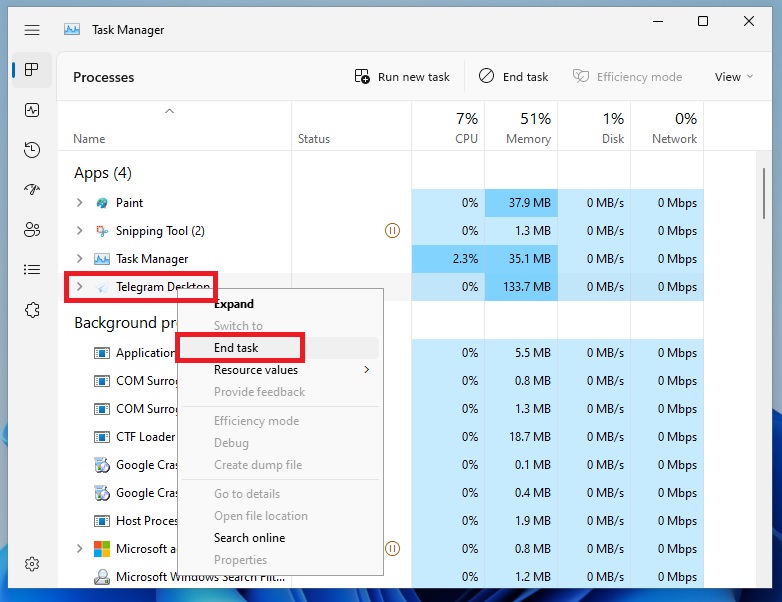Choose Efficiency mode in the context menu
Image resolution: width=782 pixels, height=602 pixels.
pyautogui.click(x=280, y=421)
